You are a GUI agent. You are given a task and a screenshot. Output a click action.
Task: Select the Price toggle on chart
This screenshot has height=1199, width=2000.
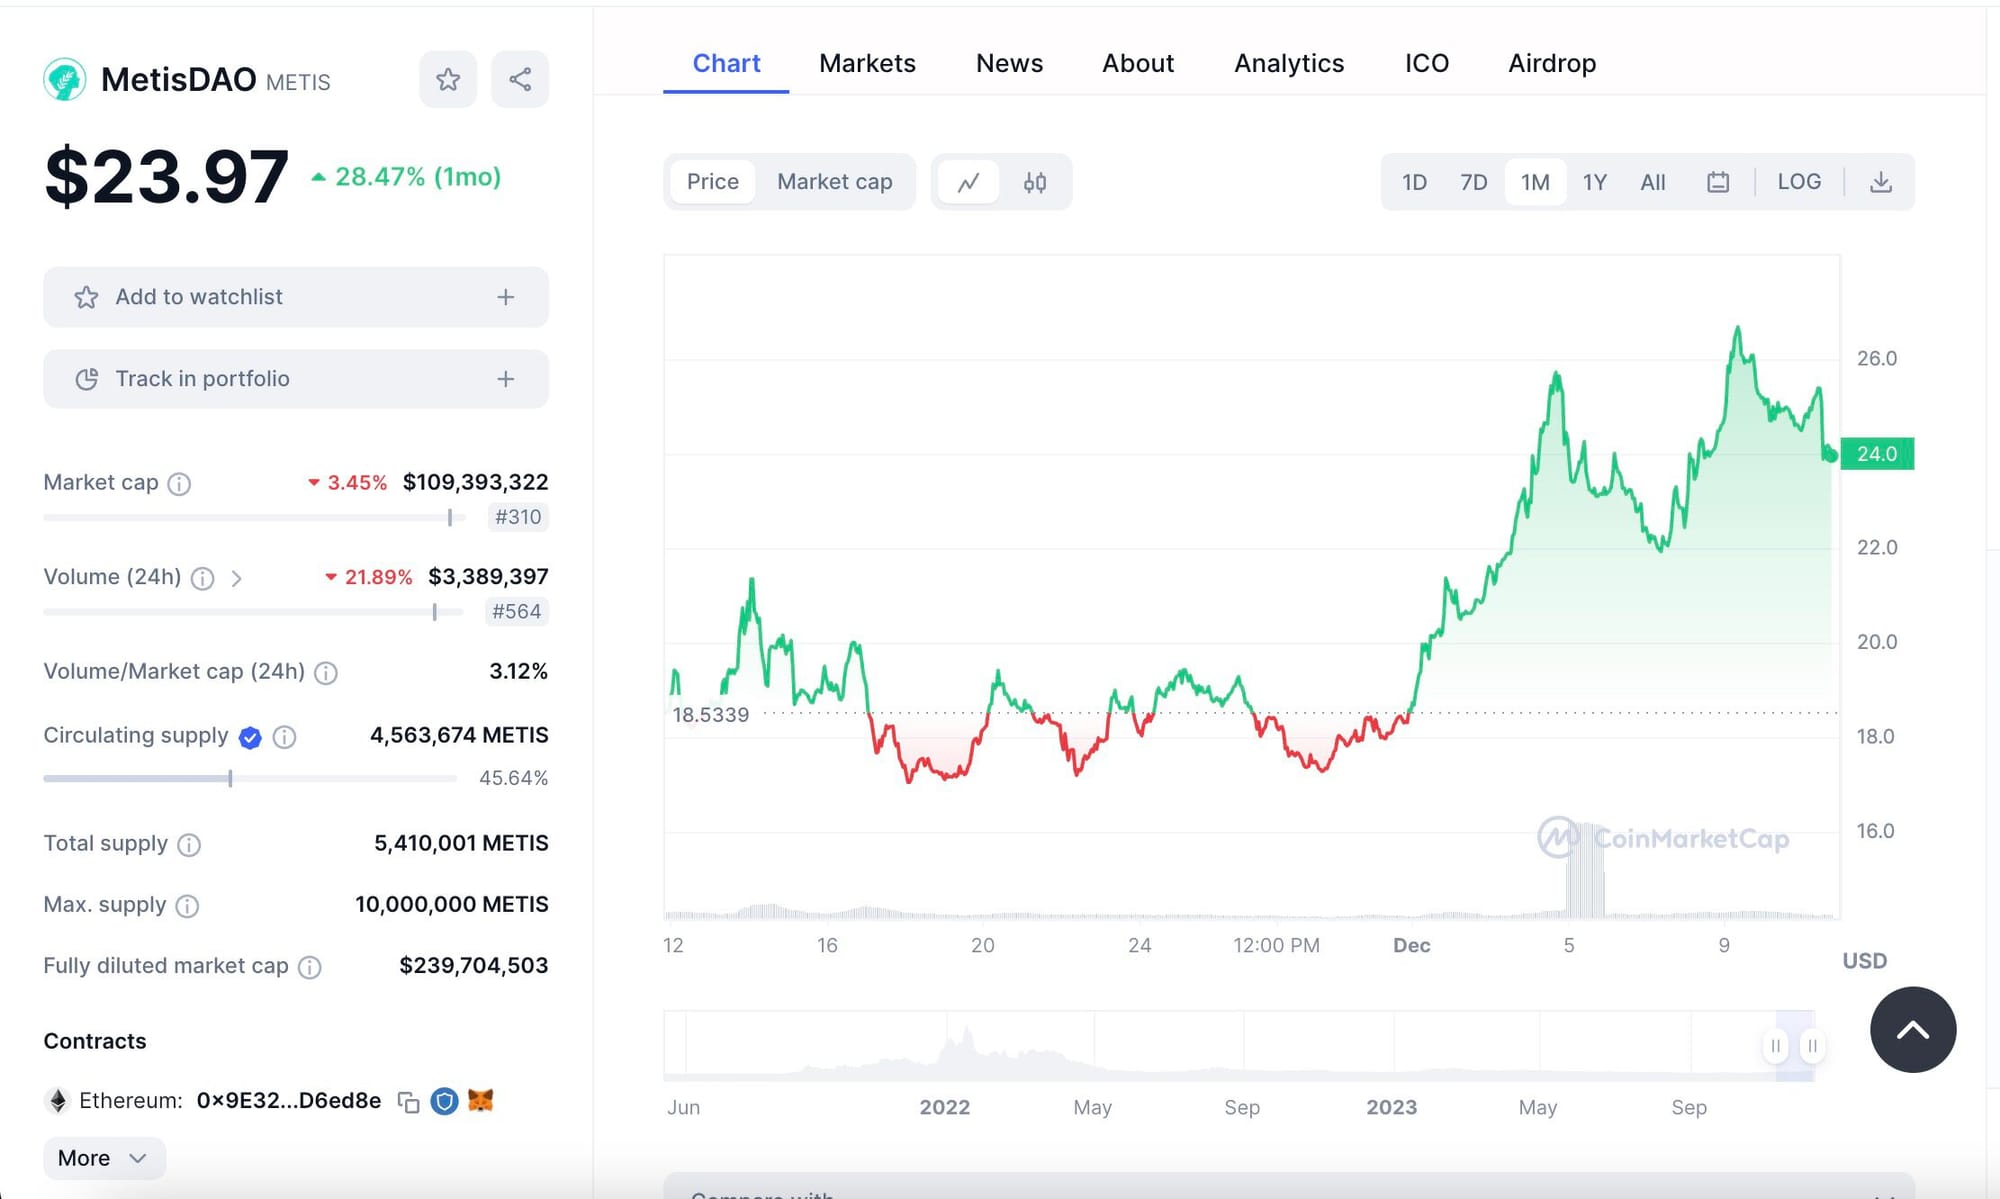(712, 181)
